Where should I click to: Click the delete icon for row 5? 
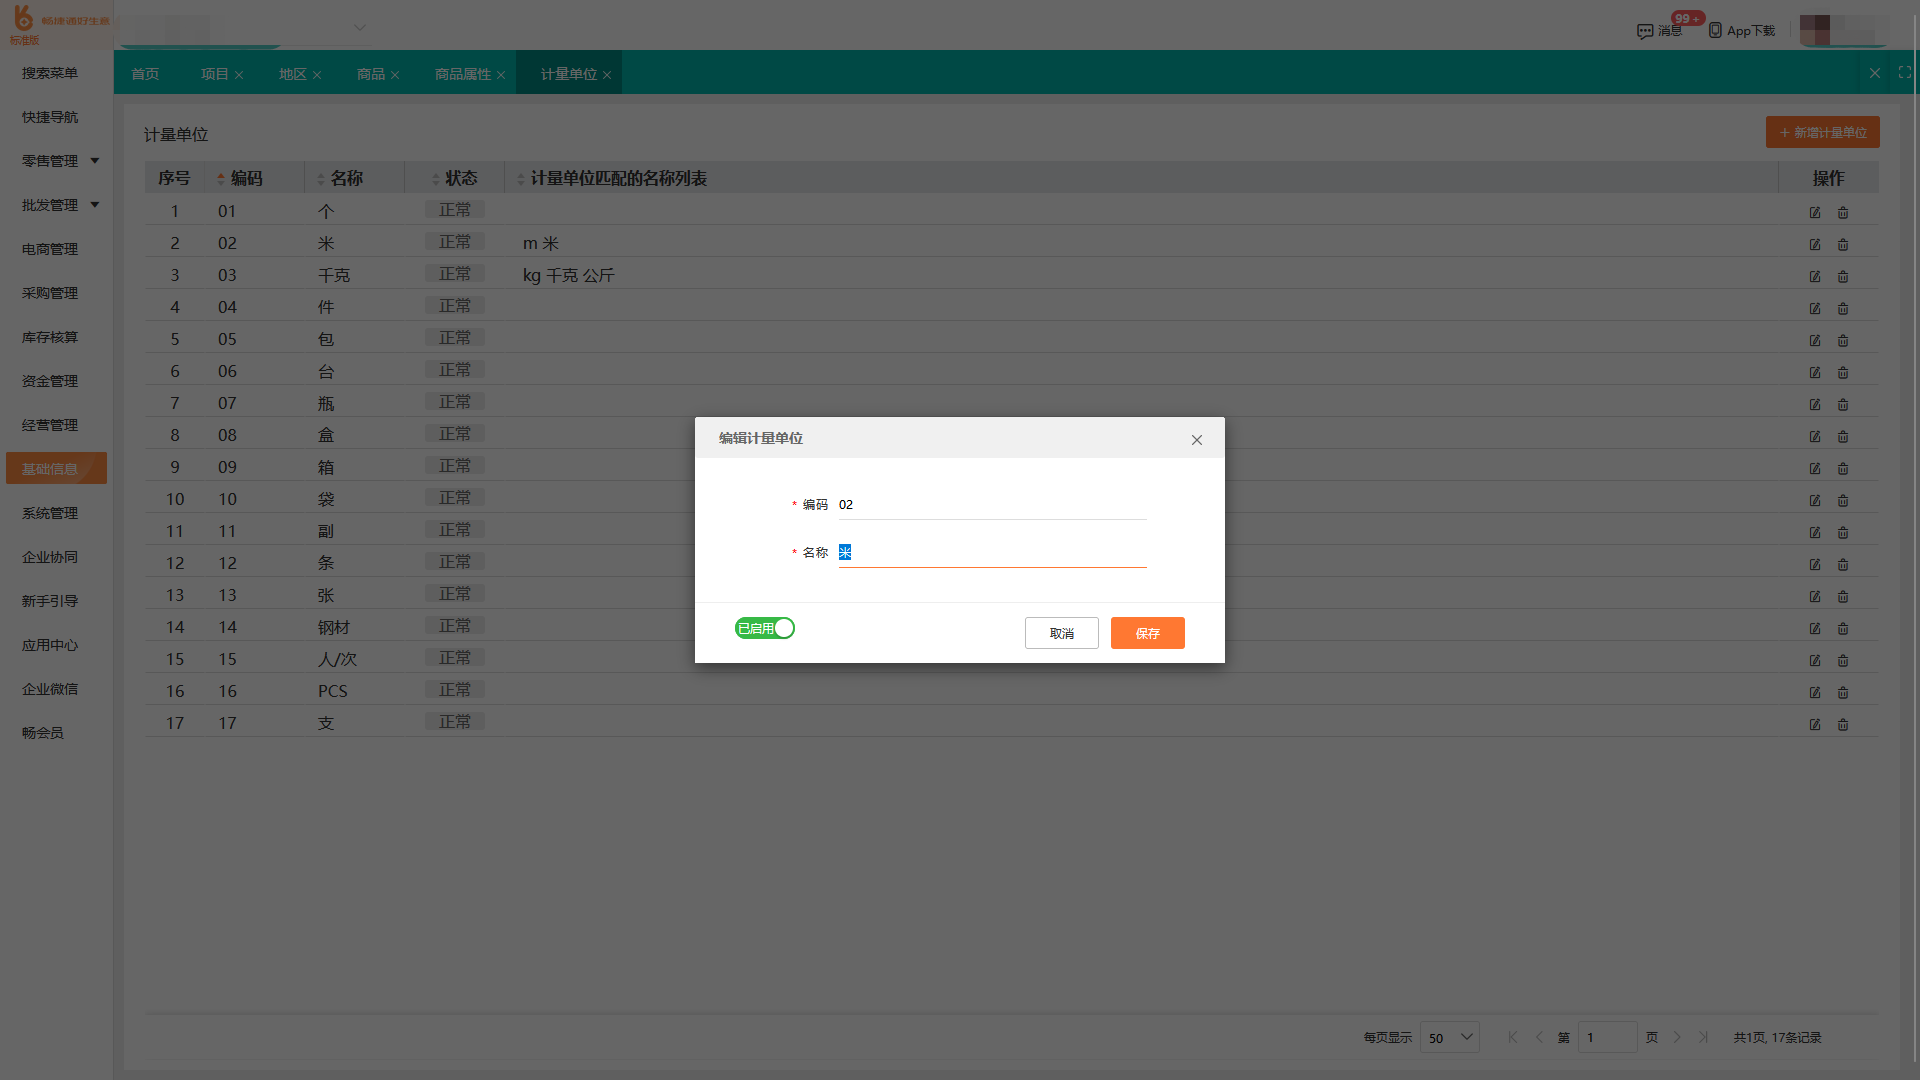pos(1844,339)
